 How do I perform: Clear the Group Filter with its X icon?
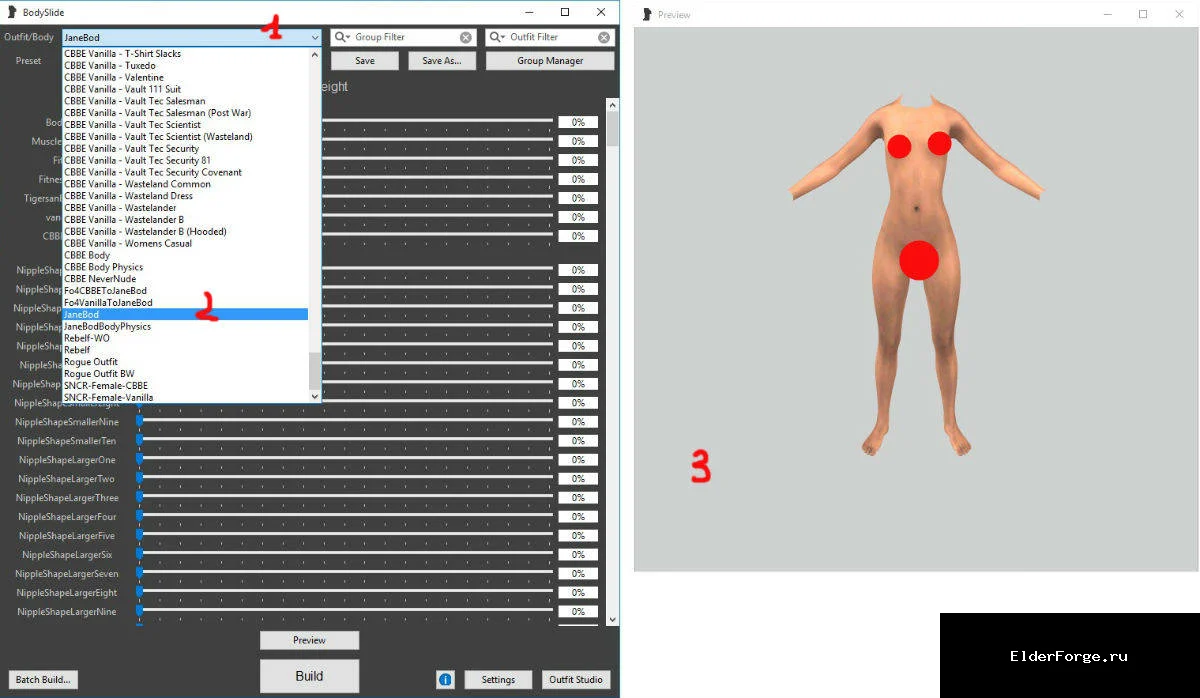(466, 37)
